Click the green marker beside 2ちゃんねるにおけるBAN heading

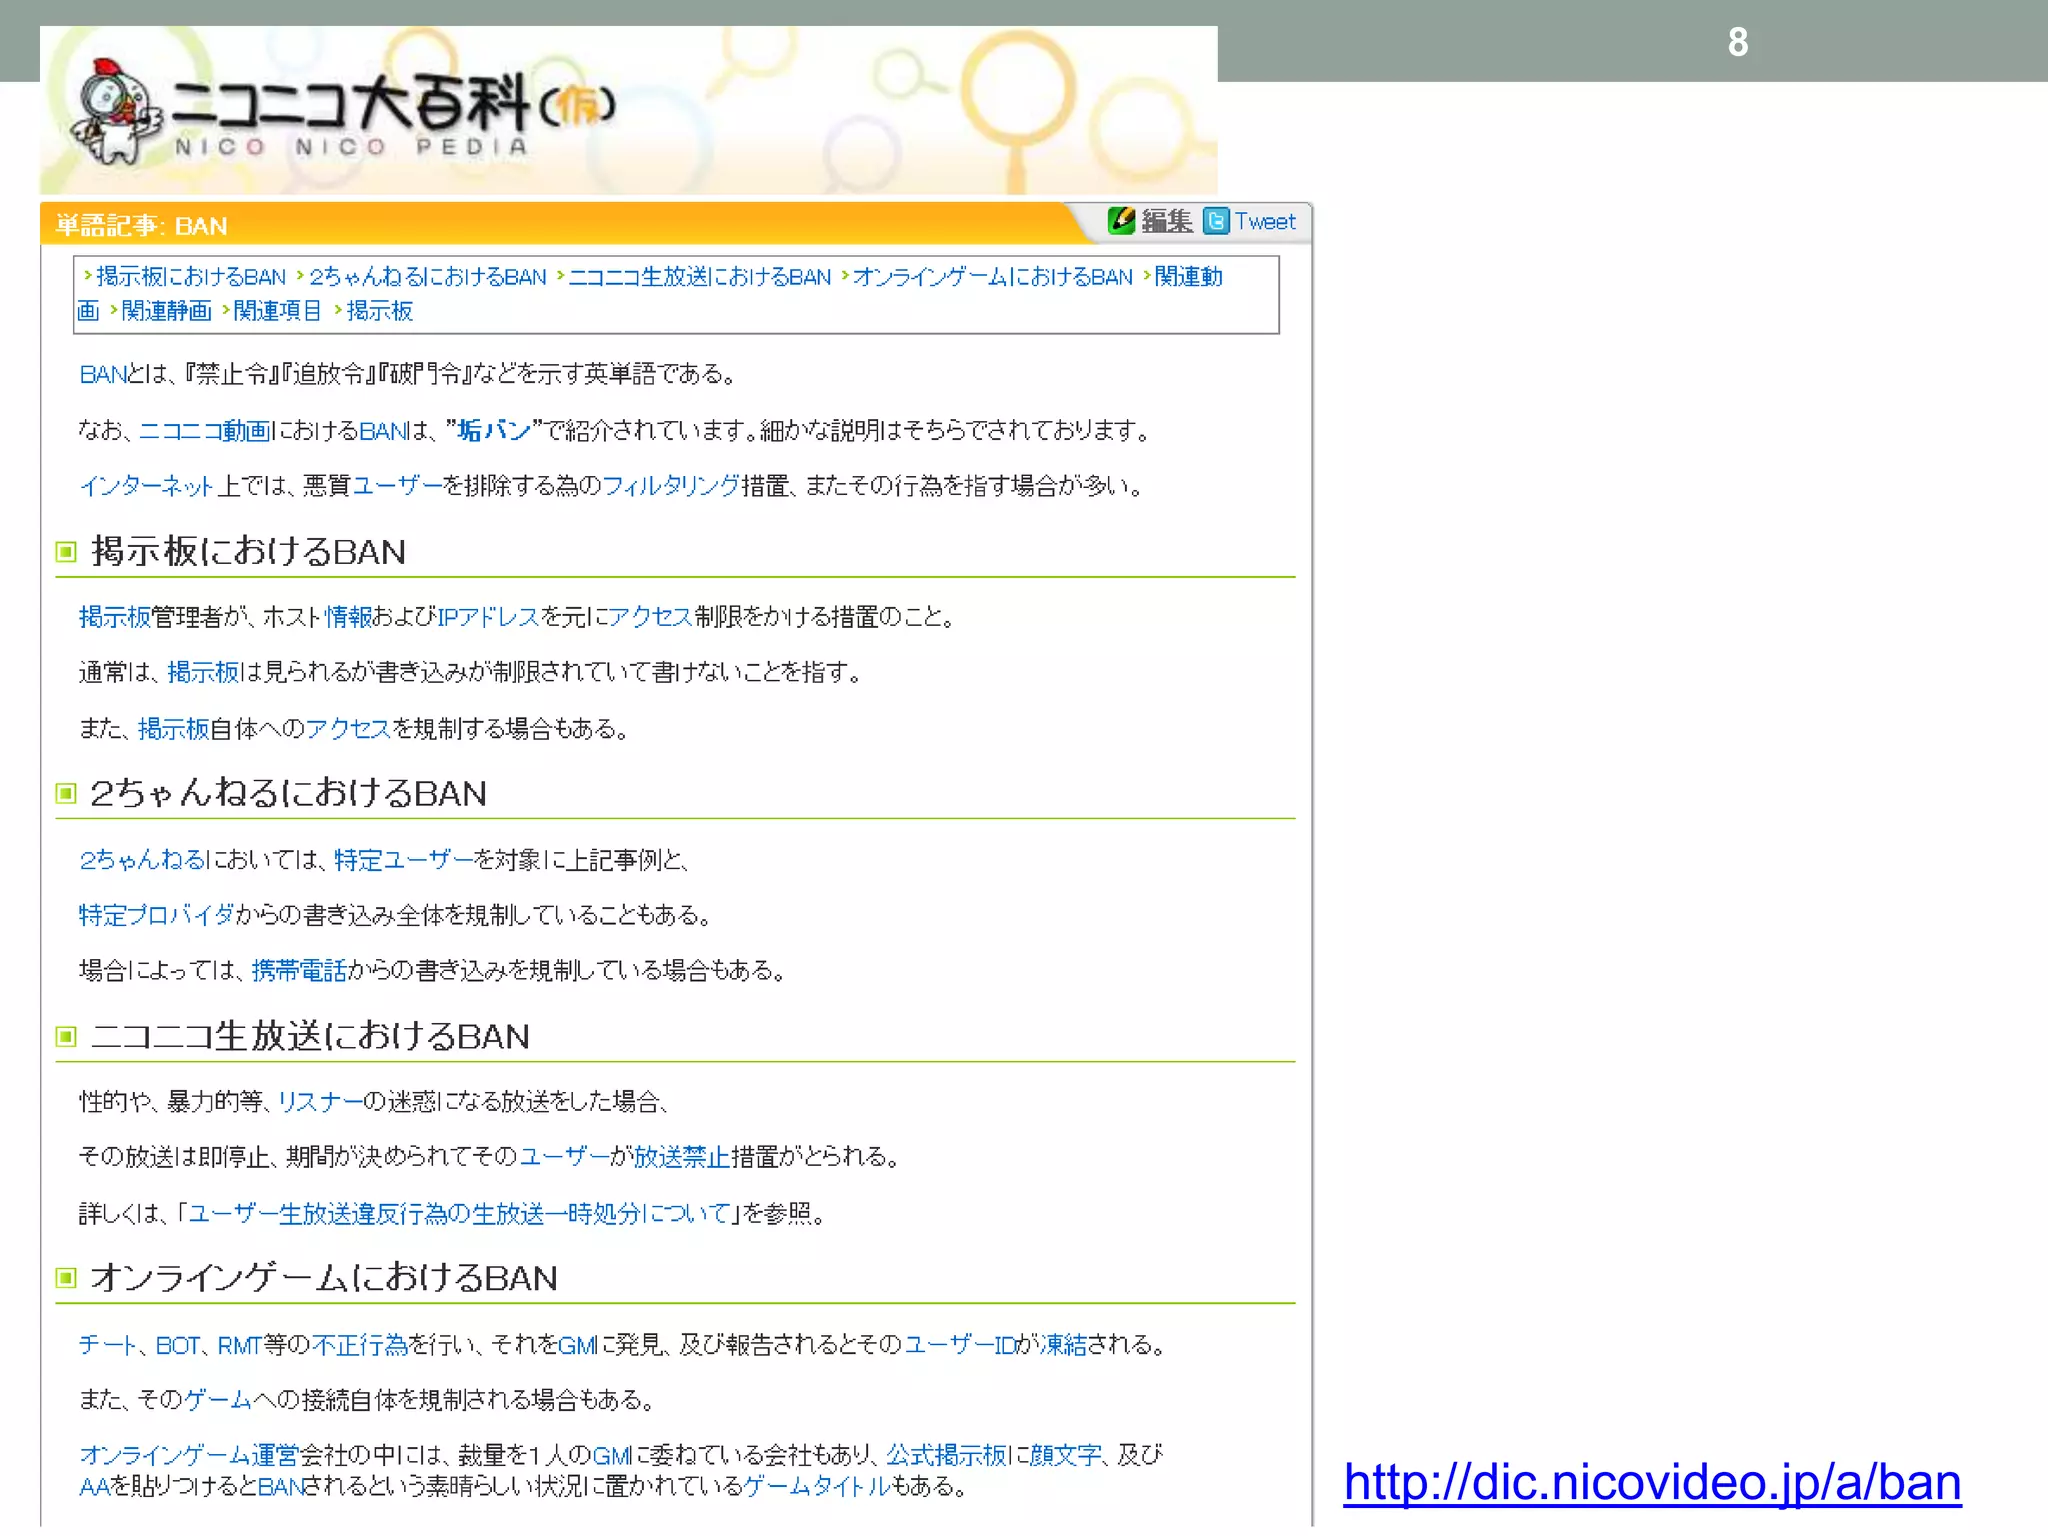(x=66, y=794)
